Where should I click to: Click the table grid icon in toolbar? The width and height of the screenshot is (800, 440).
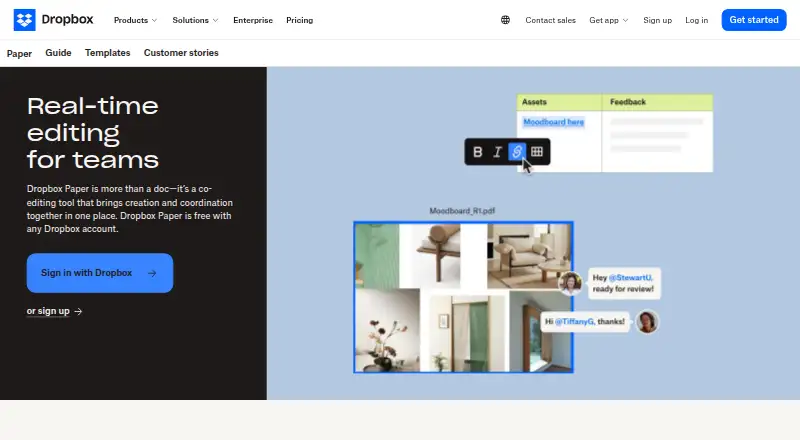pyautogui.click(x=537, y=152)
